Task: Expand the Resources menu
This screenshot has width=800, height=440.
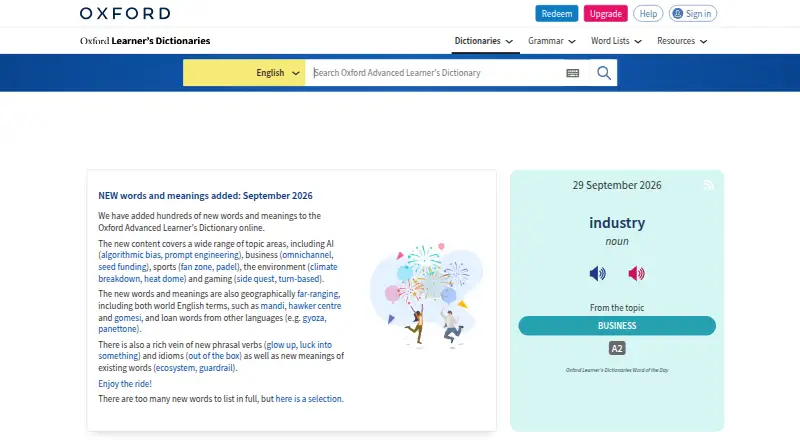Action: point(682,41)
